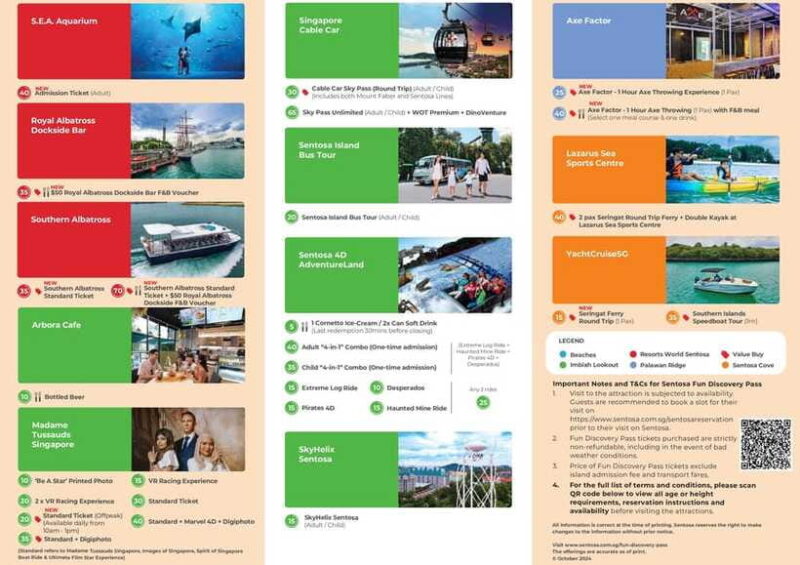
Task: Click the S.E.A. Aquarium manta ray photo
Action: [x=188, y=40]
